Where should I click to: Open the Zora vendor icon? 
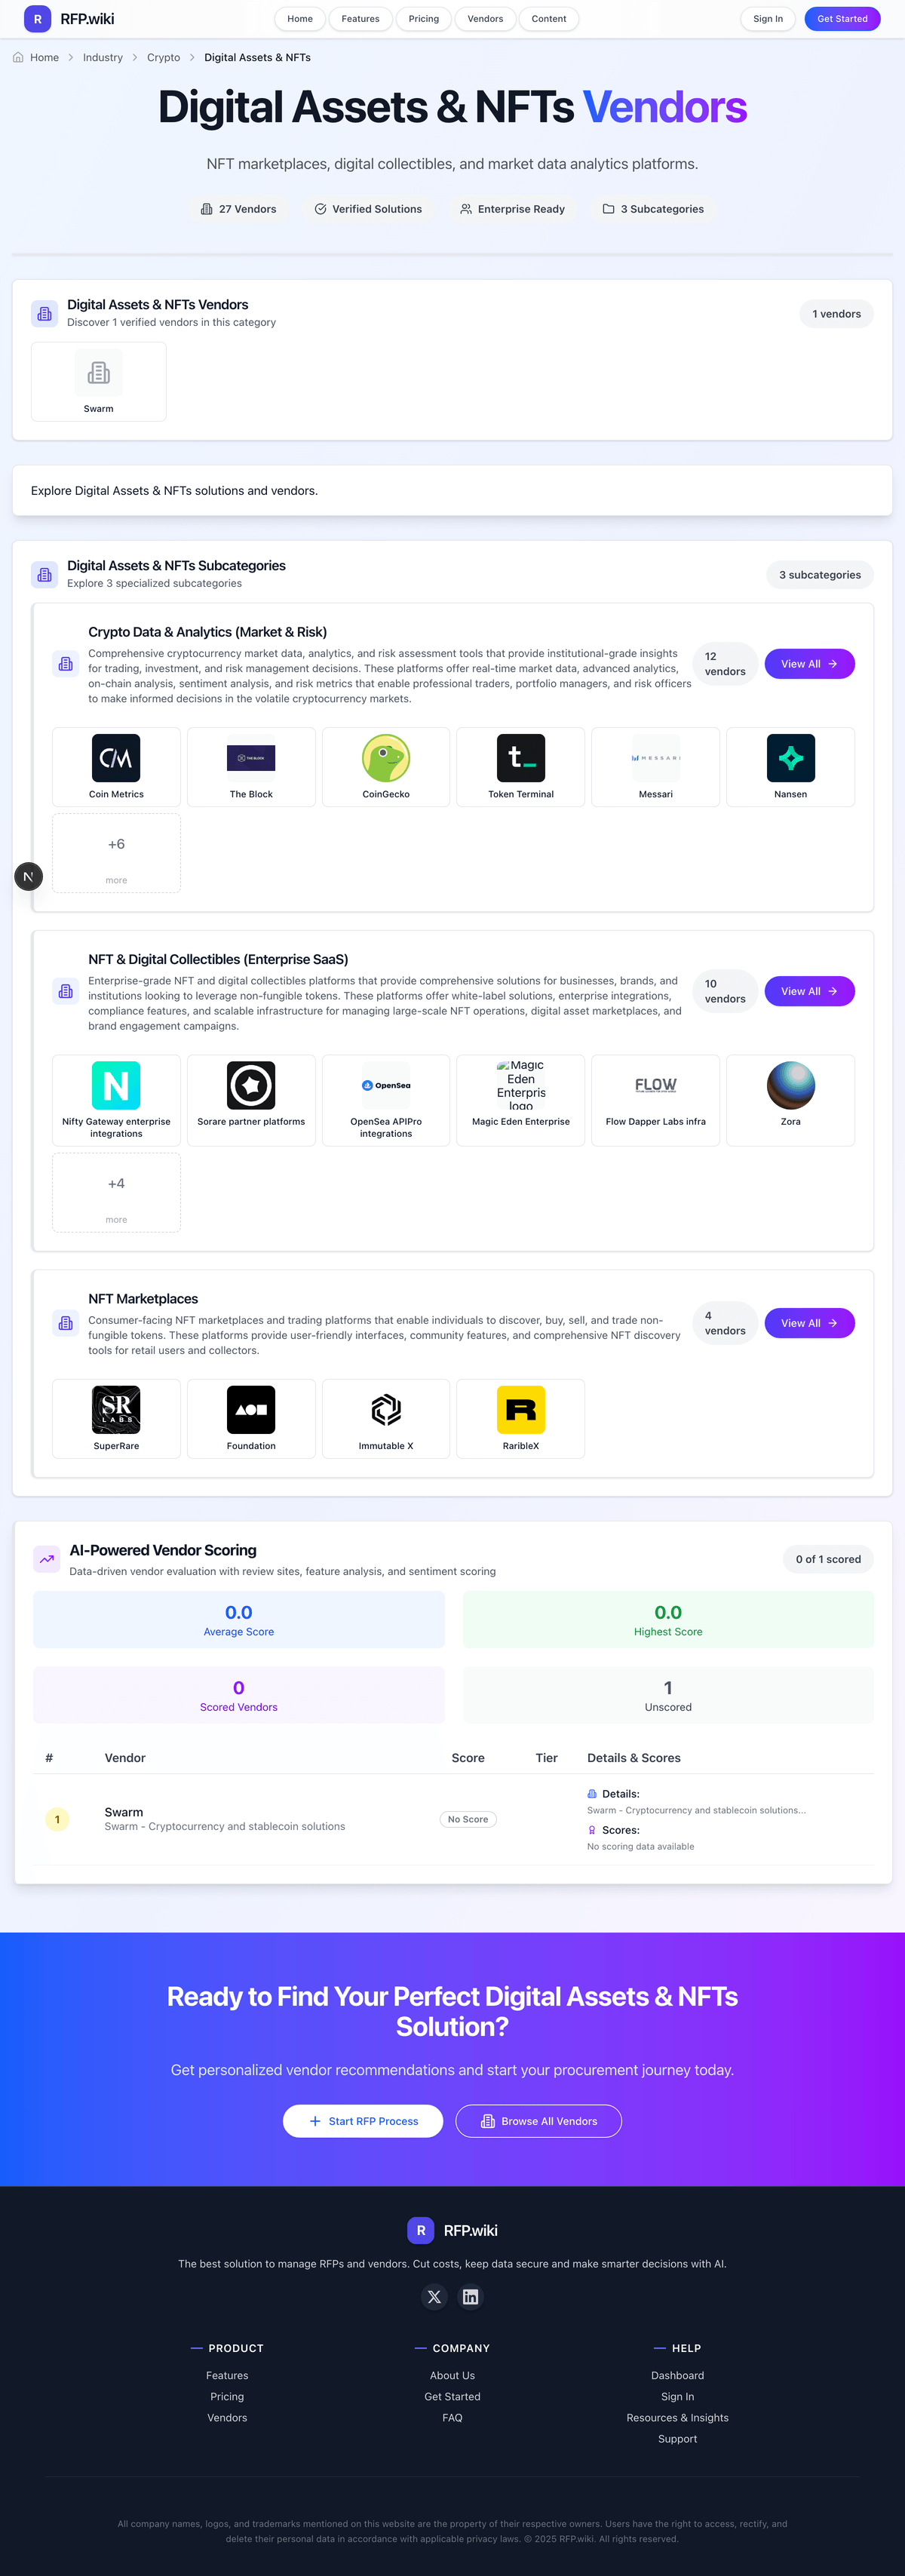tap(790, 1086)
